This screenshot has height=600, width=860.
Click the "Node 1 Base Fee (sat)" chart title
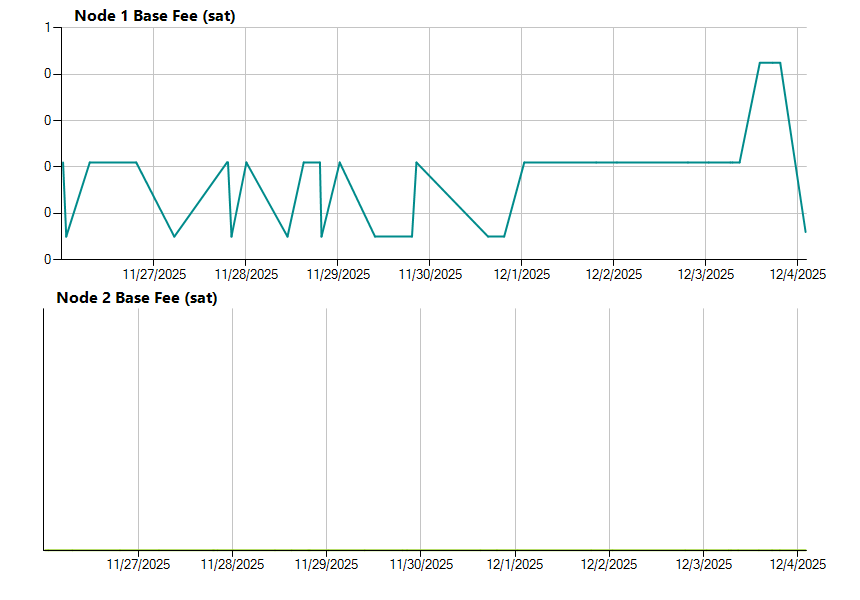point(155,15)
